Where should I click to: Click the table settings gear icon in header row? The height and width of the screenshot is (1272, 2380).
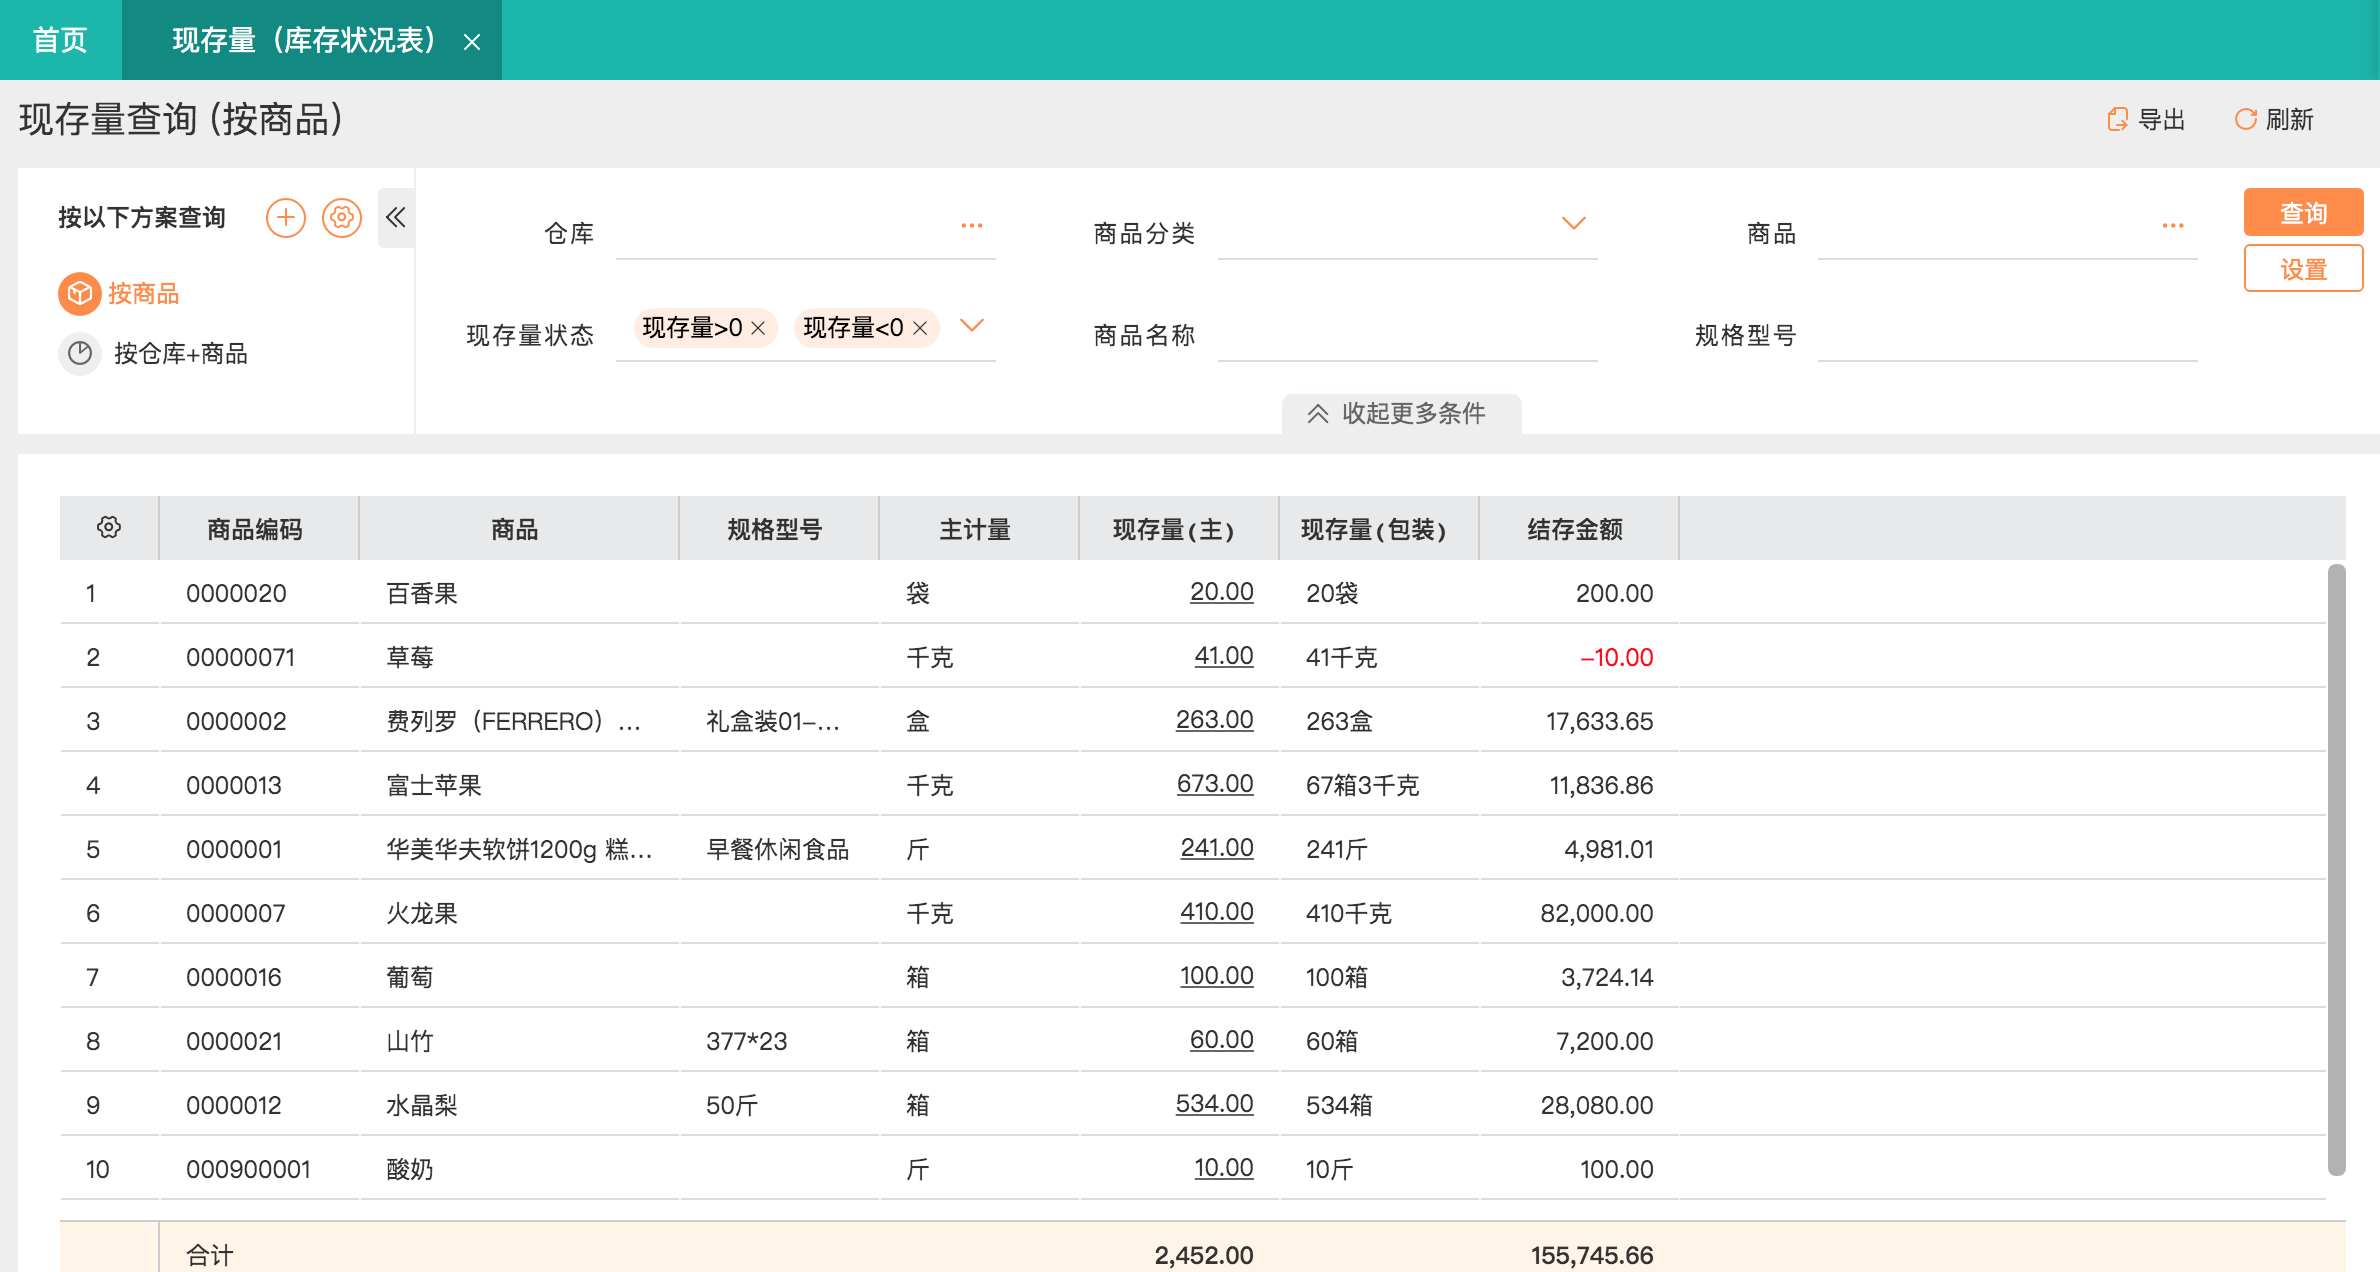109,526
